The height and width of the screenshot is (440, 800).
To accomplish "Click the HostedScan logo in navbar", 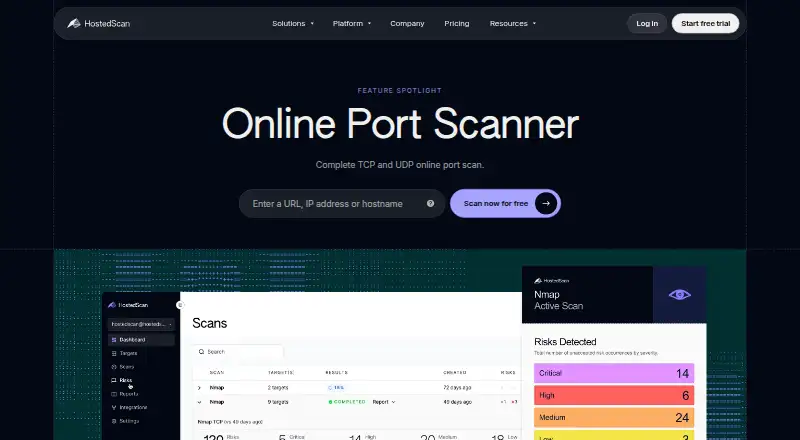I will [98, 23].
